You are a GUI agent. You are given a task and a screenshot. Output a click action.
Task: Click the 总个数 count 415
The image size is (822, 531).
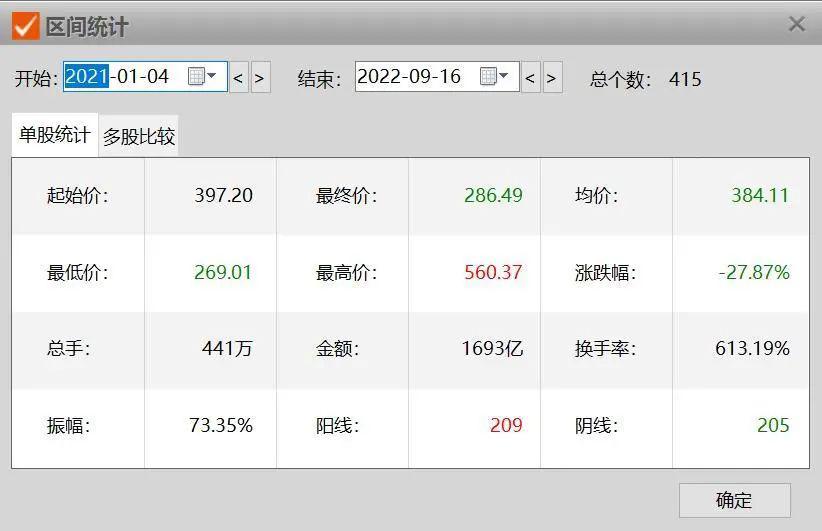coord(685,79)
